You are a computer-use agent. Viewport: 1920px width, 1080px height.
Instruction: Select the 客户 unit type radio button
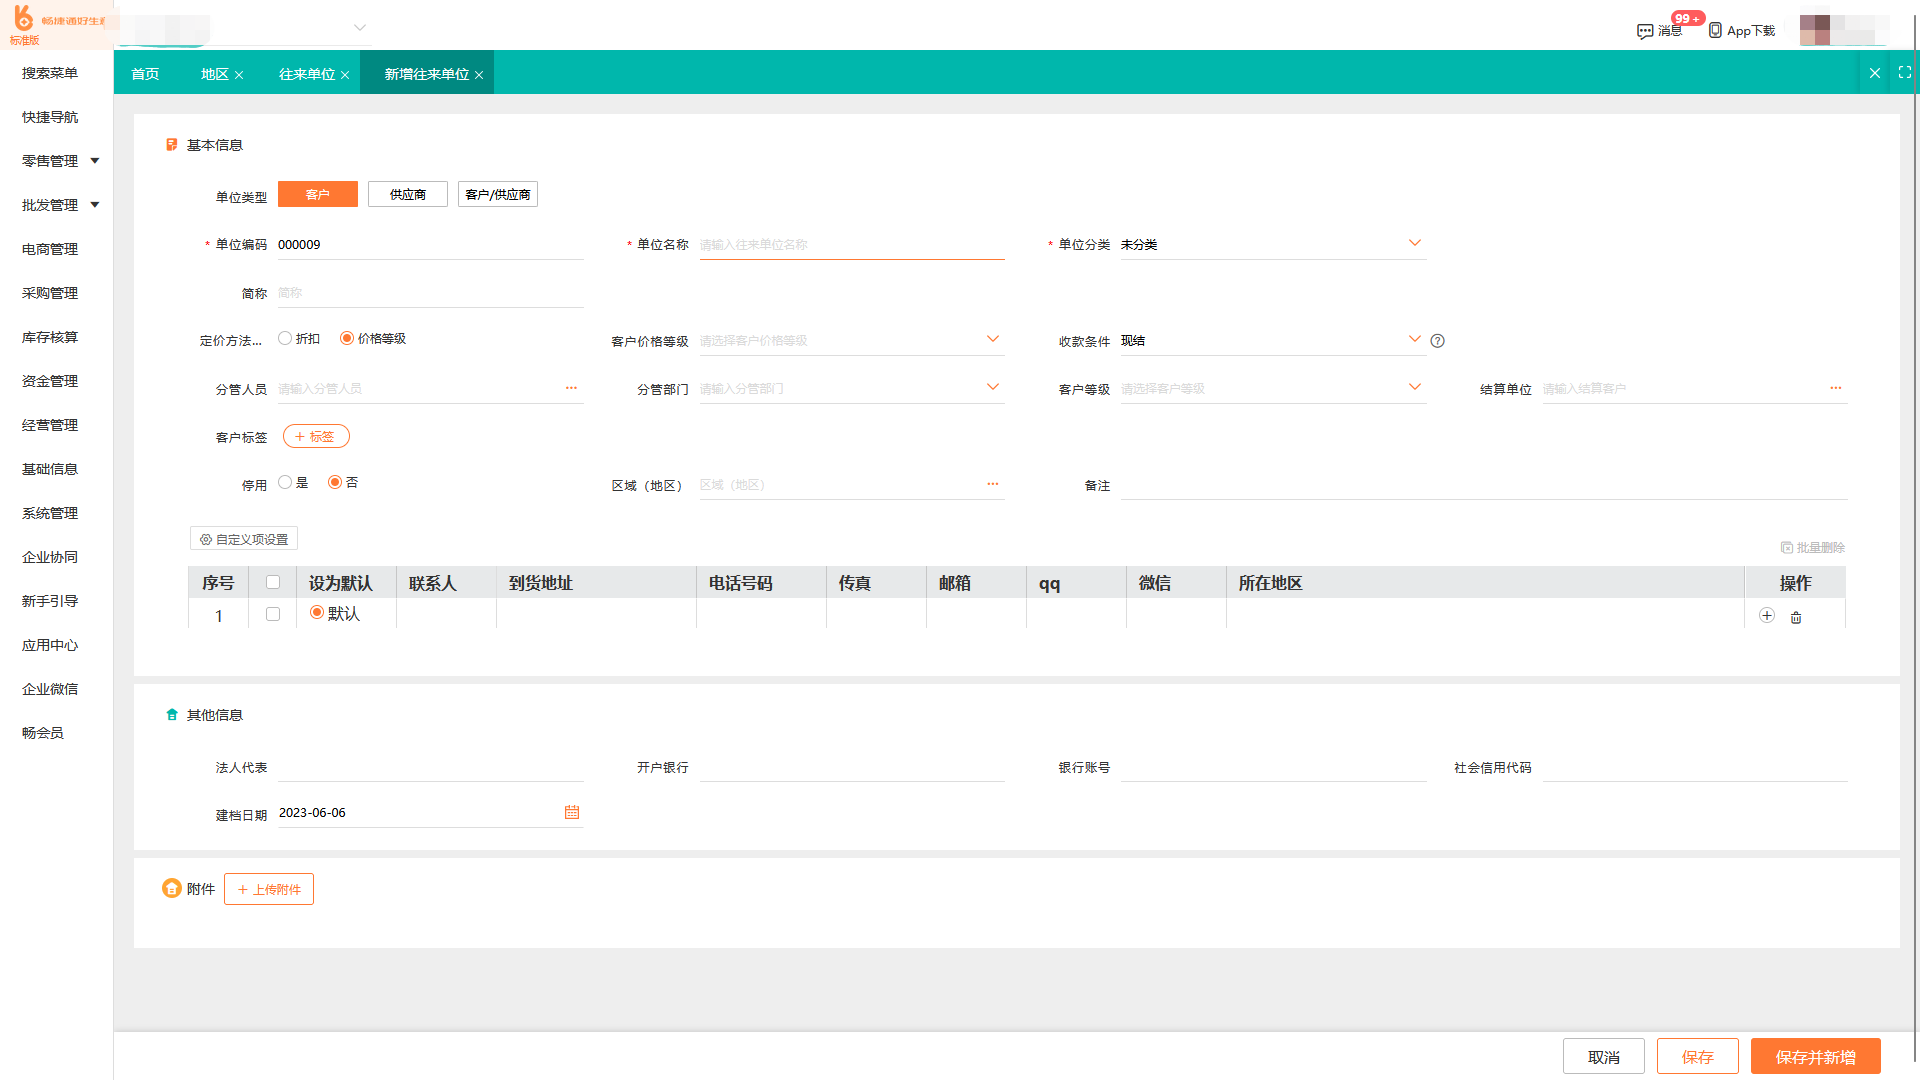318,195
